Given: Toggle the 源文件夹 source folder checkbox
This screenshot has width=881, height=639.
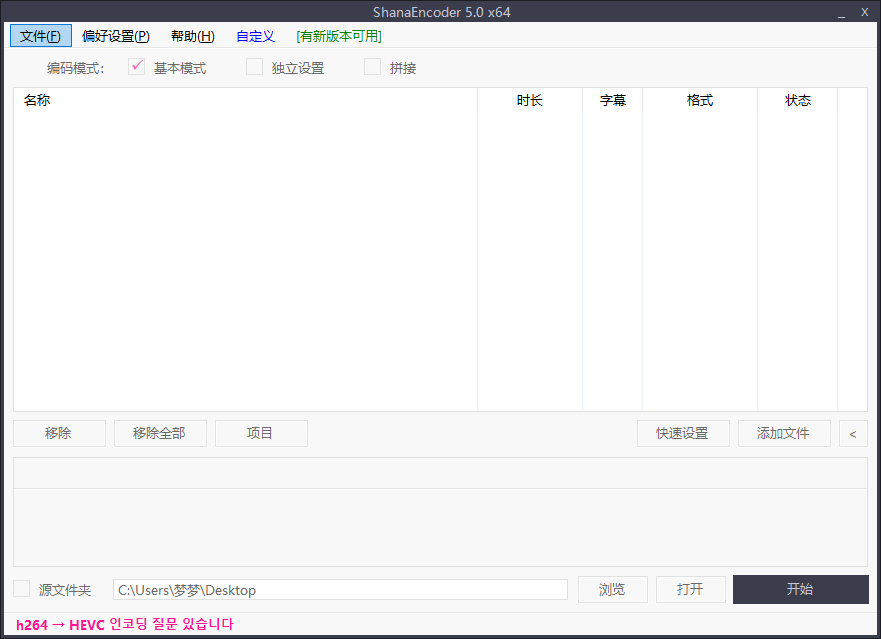Looking at the screenshot, I should click(x=21, y=589).
